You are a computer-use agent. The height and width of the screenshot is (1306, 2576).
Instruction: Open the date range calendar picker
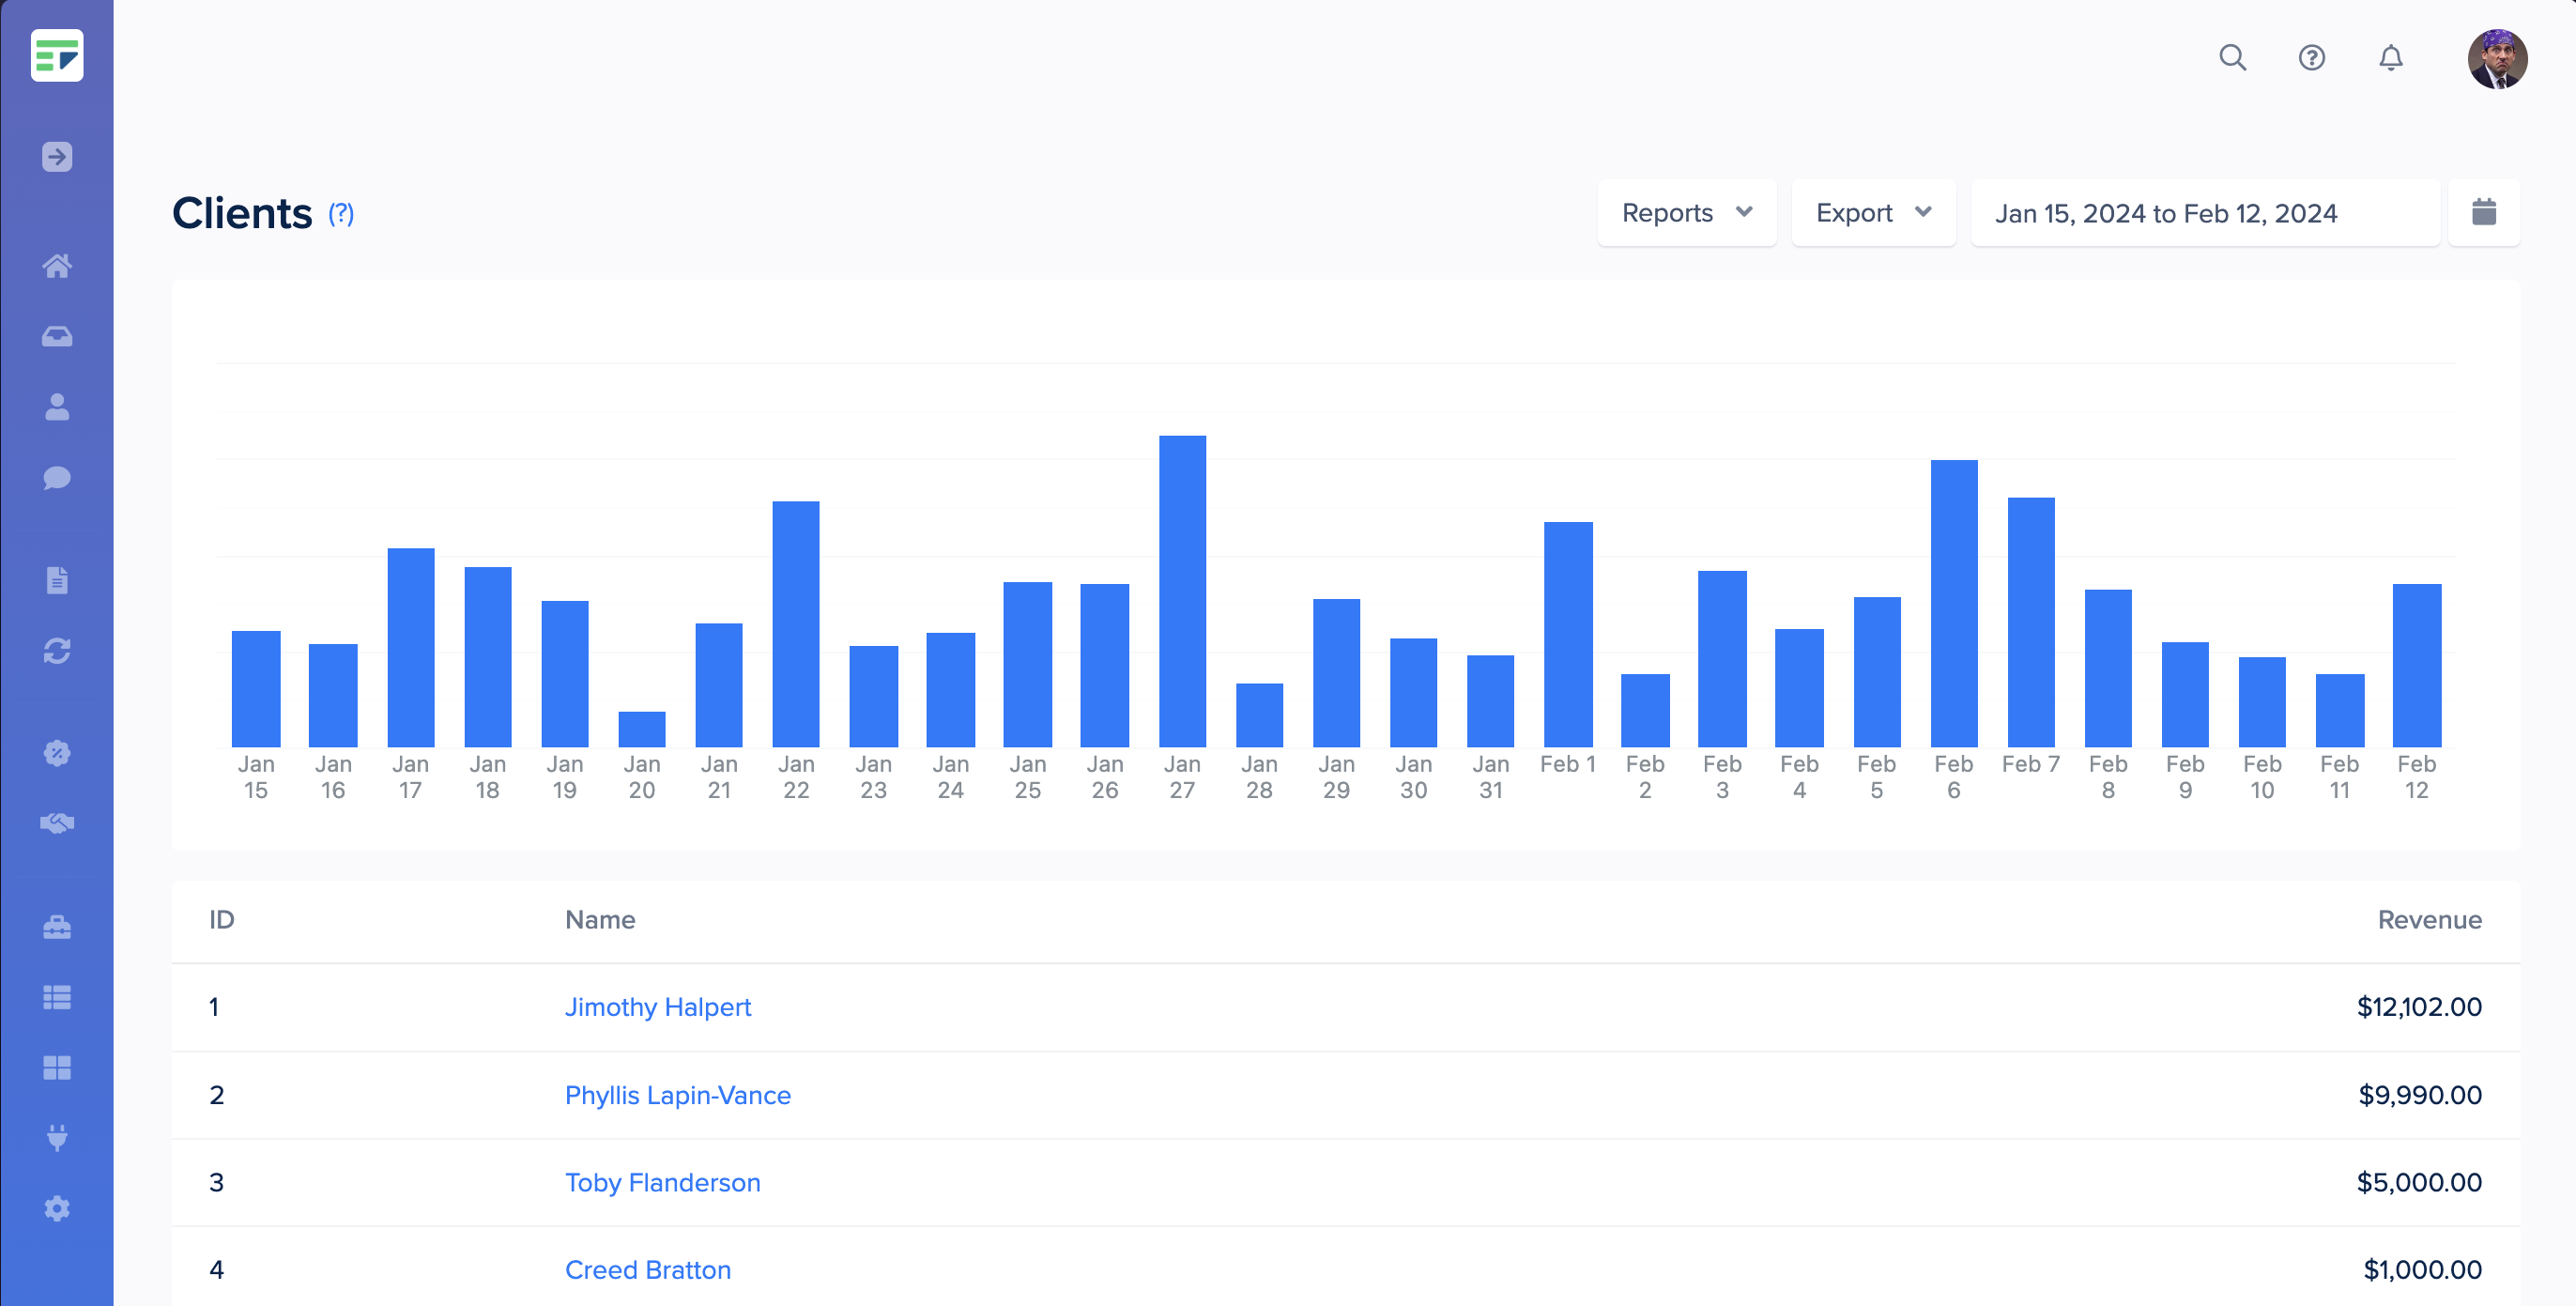2484,211
